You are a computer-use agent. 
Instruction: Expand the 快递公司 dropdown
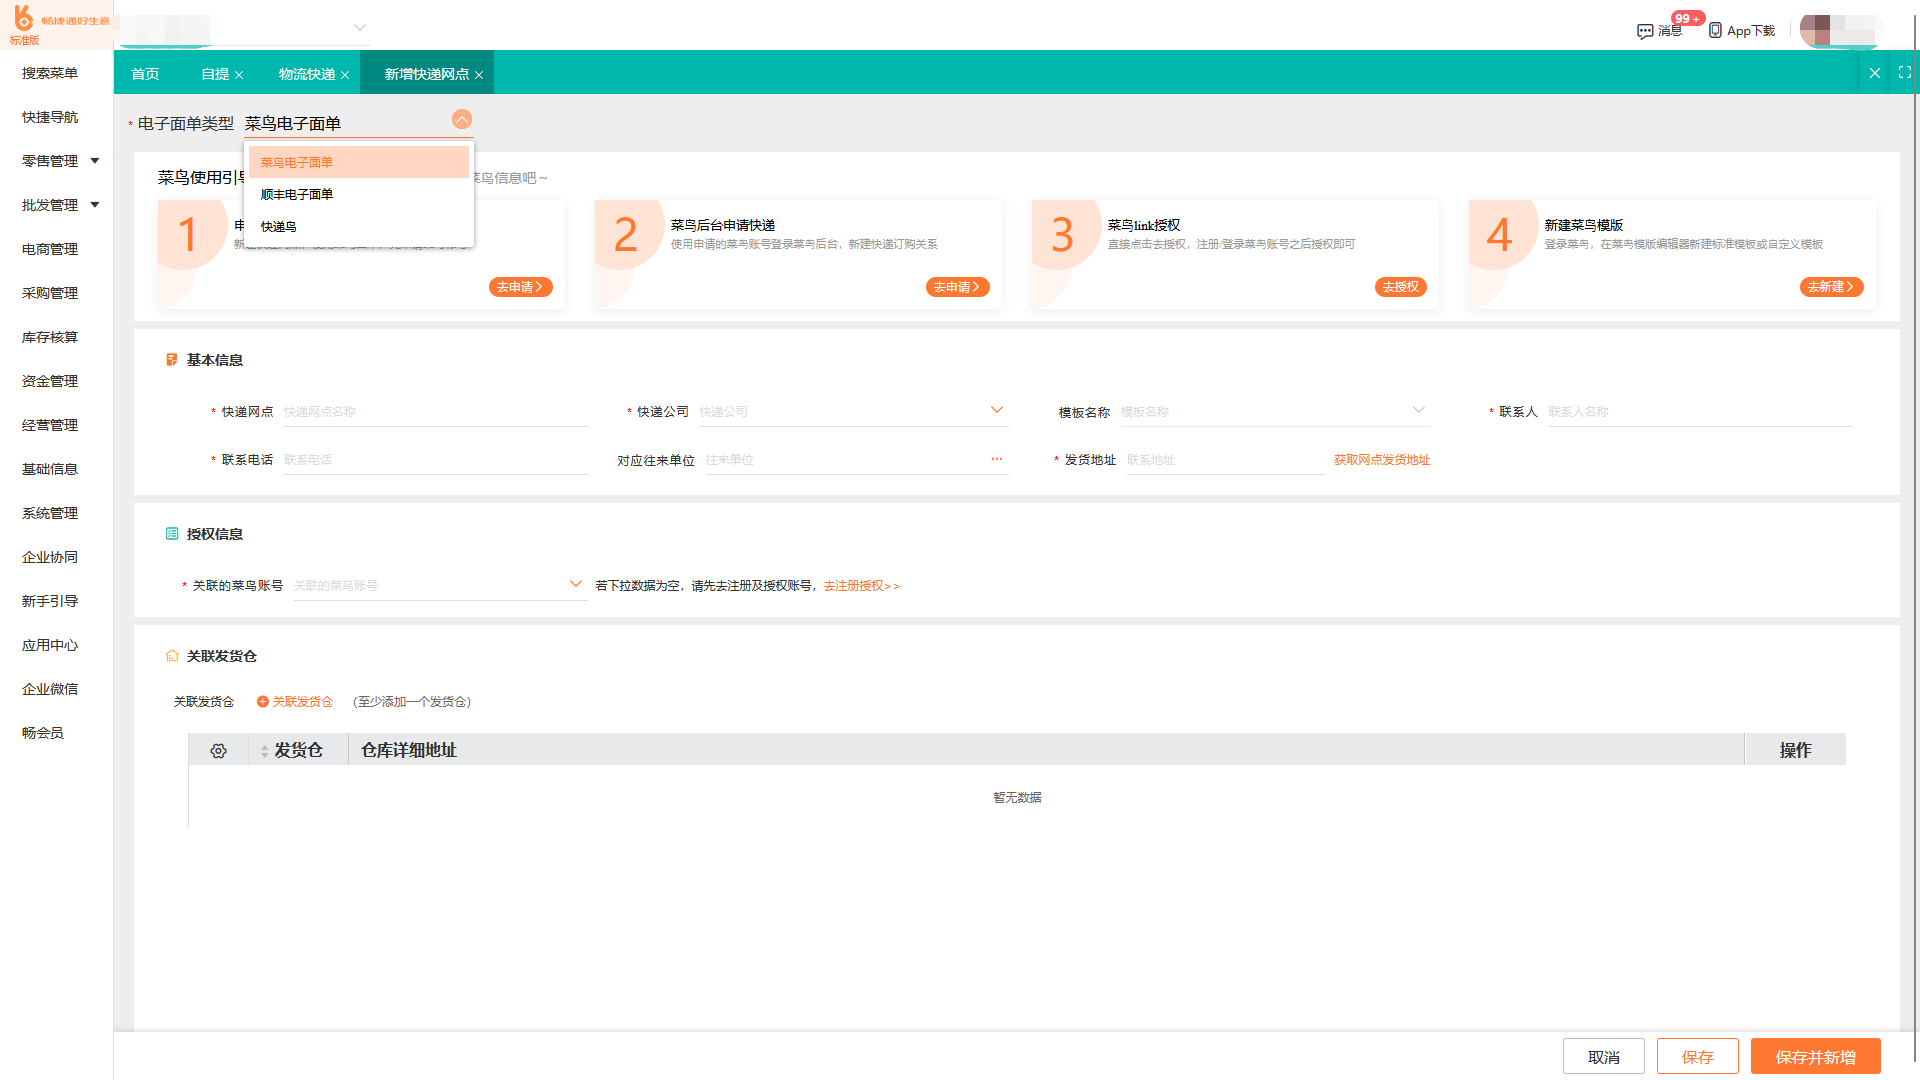pyautogui.click(x=997, y=410)
